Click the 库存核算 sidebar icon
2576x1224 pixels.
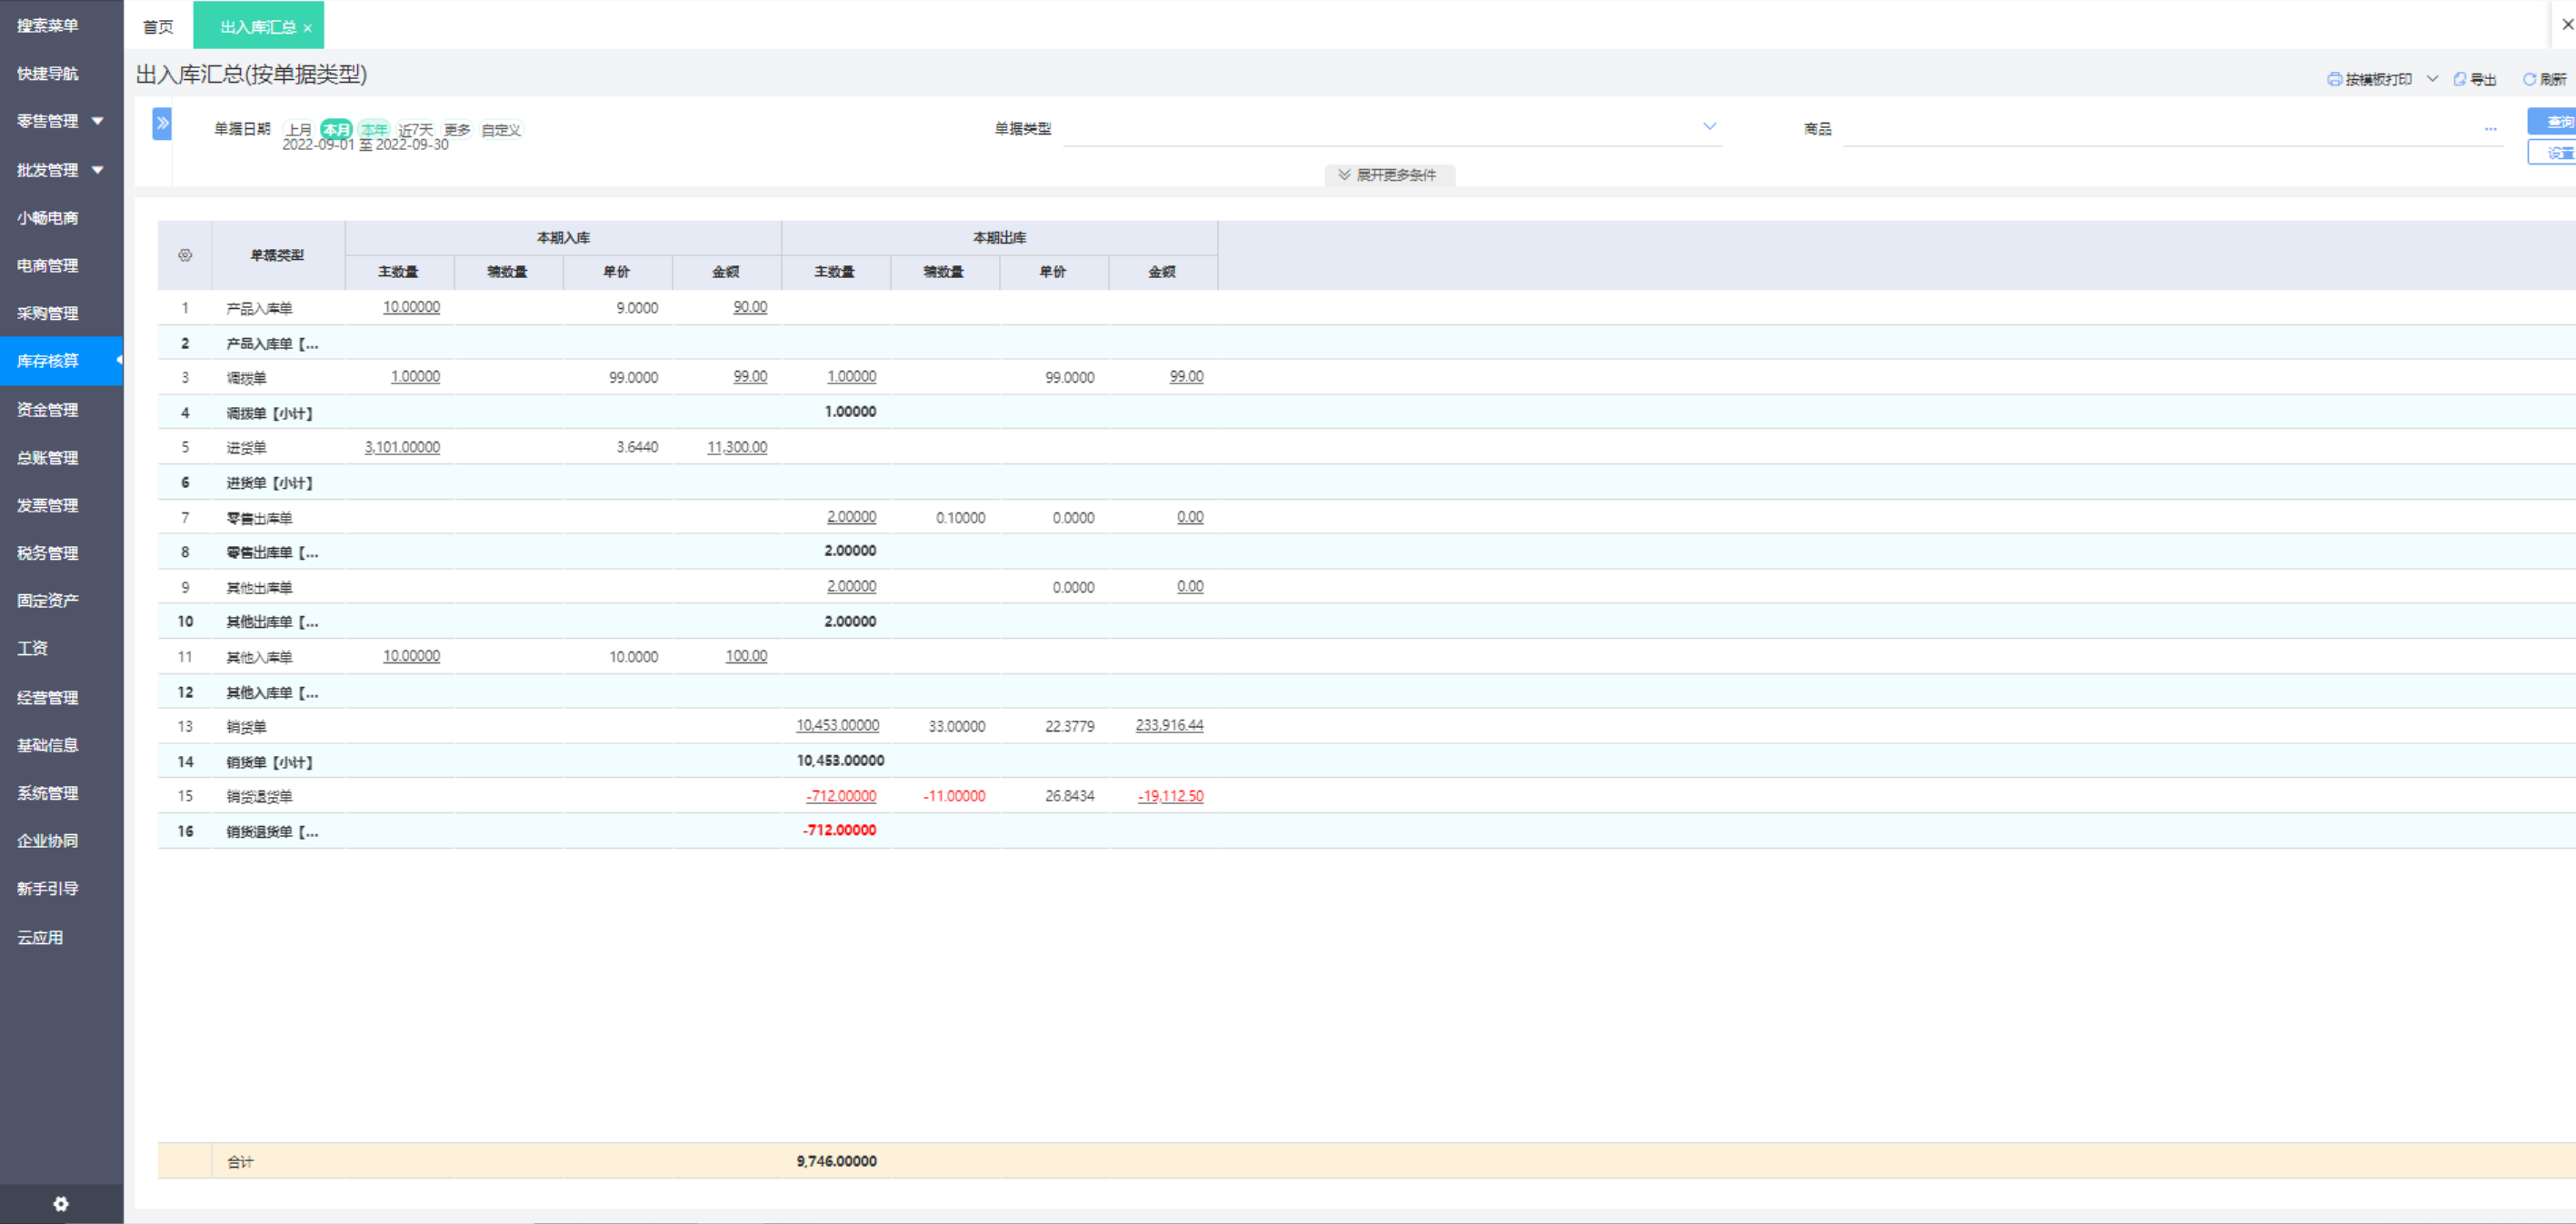point(61,360)
